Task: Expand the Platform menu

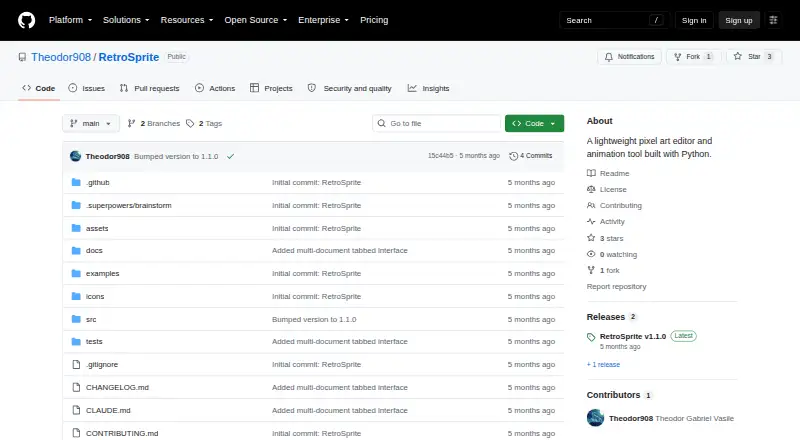Action: pos(70,20)
